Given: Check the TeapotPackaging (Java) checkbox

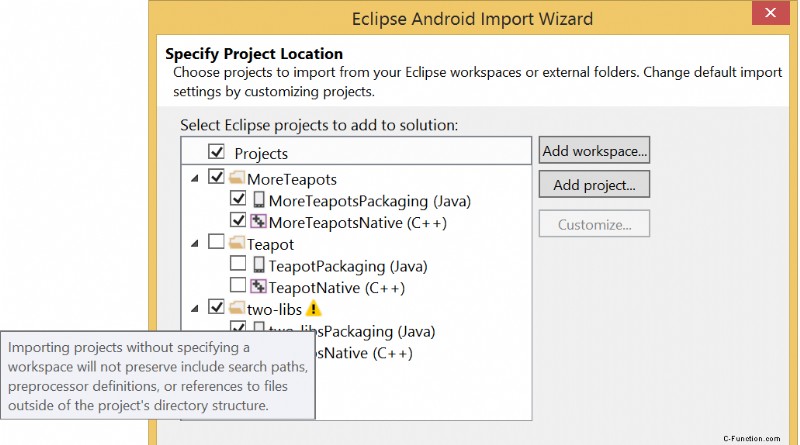Looking at the screenshot, I should [x=238, y=265].
